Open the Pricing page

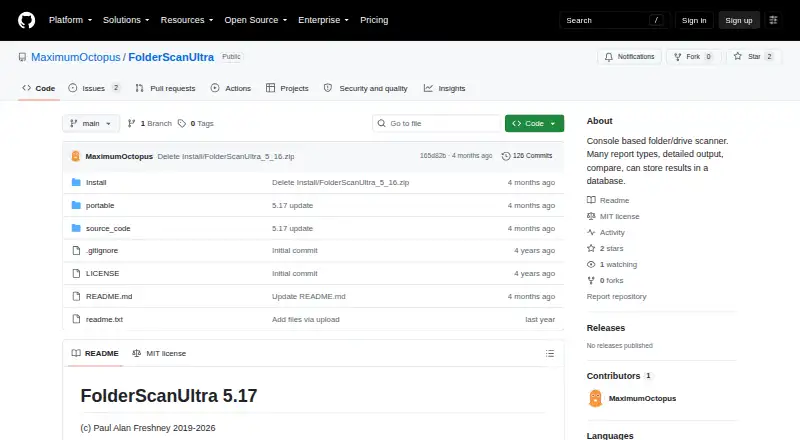coord(374,20)
